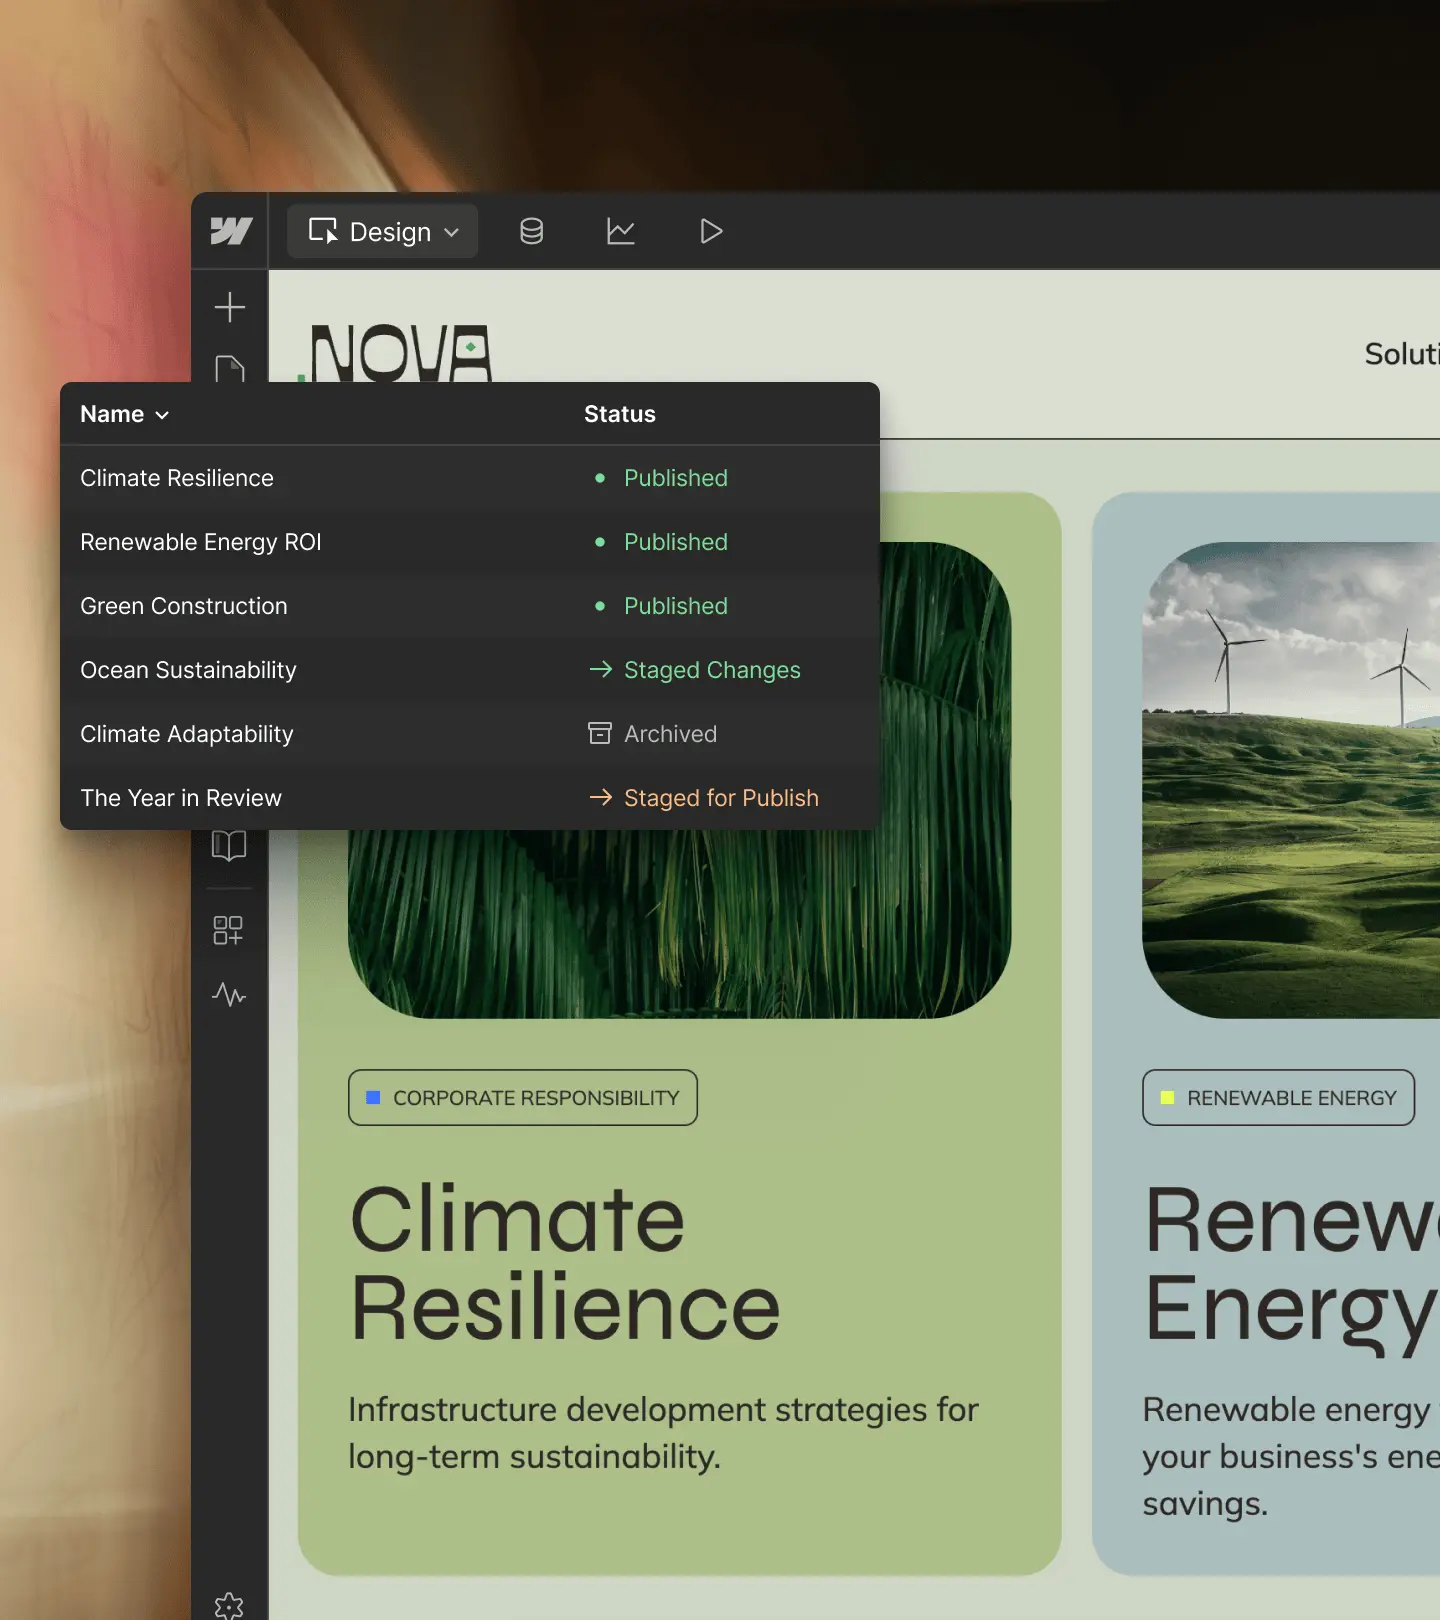Click the yellow Renewable Energy tag swatch

pos(1167,1098)
